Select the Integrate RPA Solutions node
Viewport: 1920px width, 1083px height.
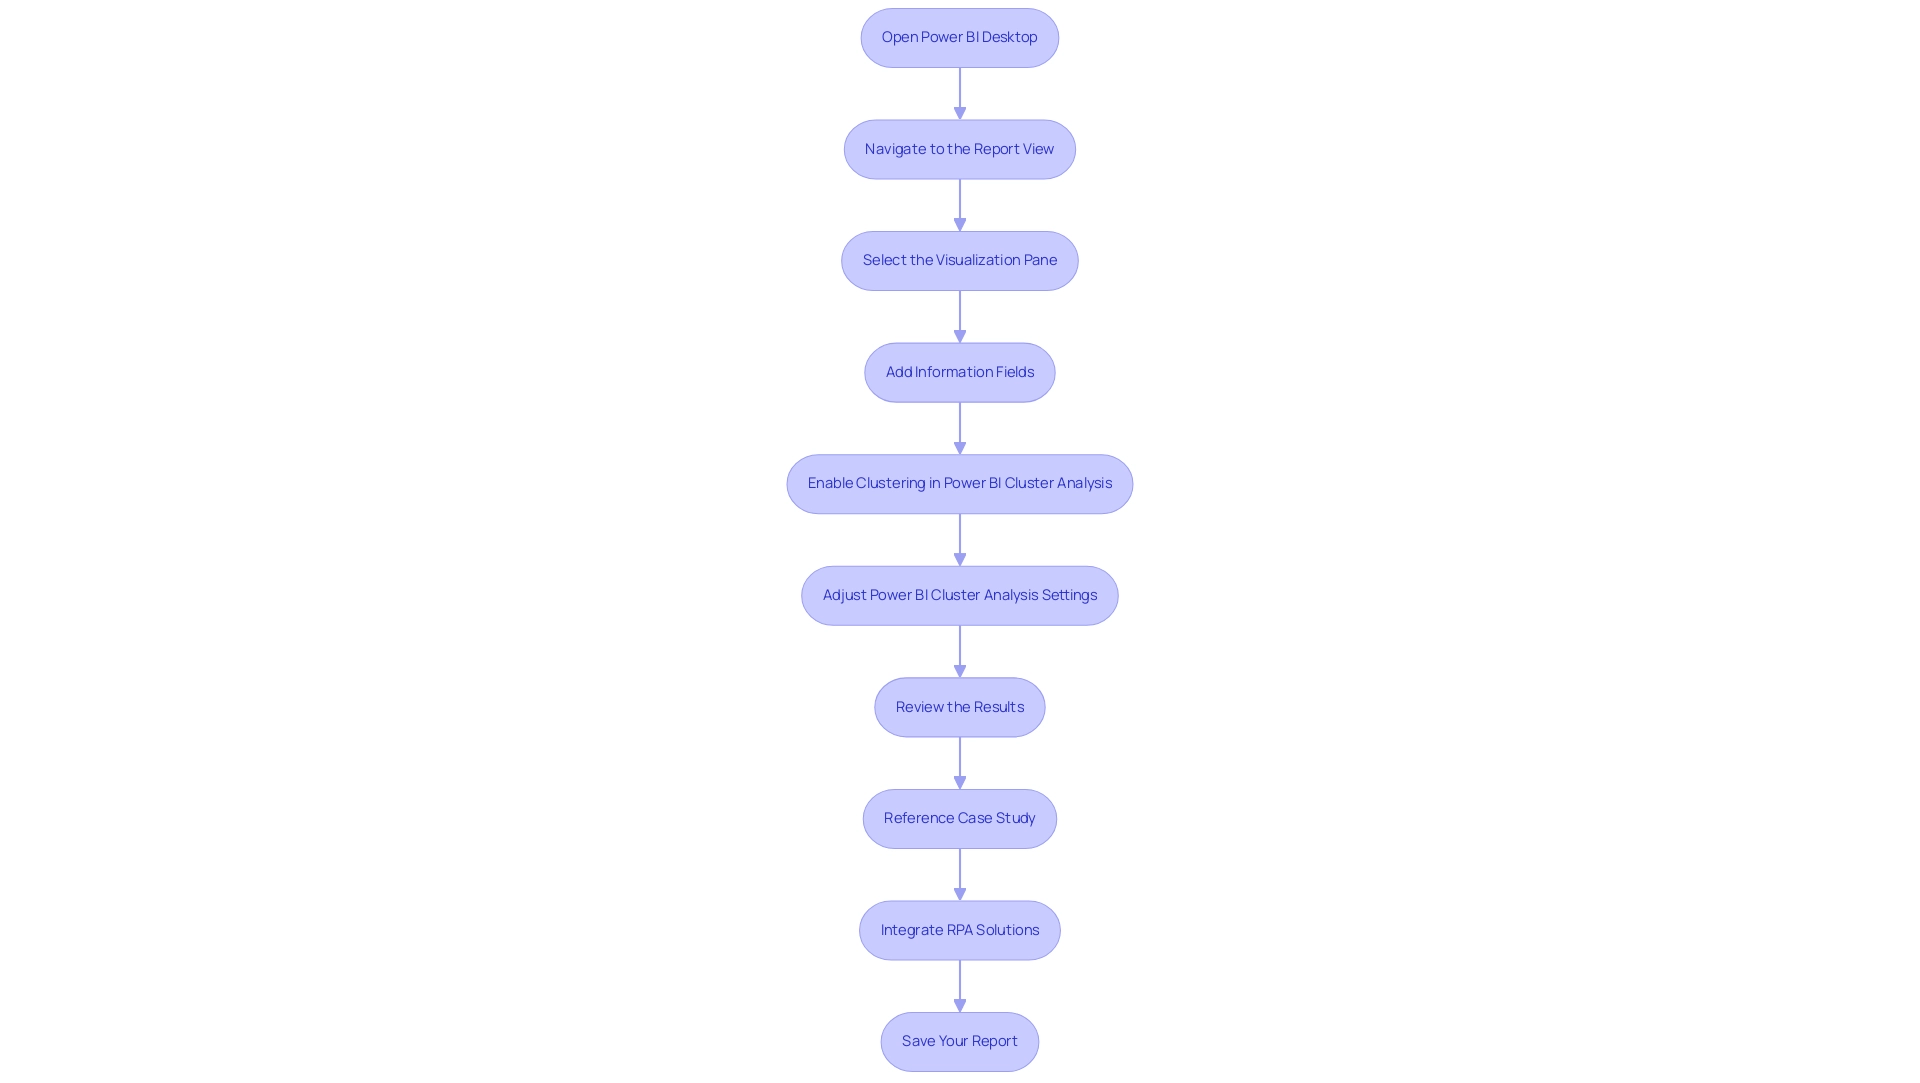coord(960,930)
